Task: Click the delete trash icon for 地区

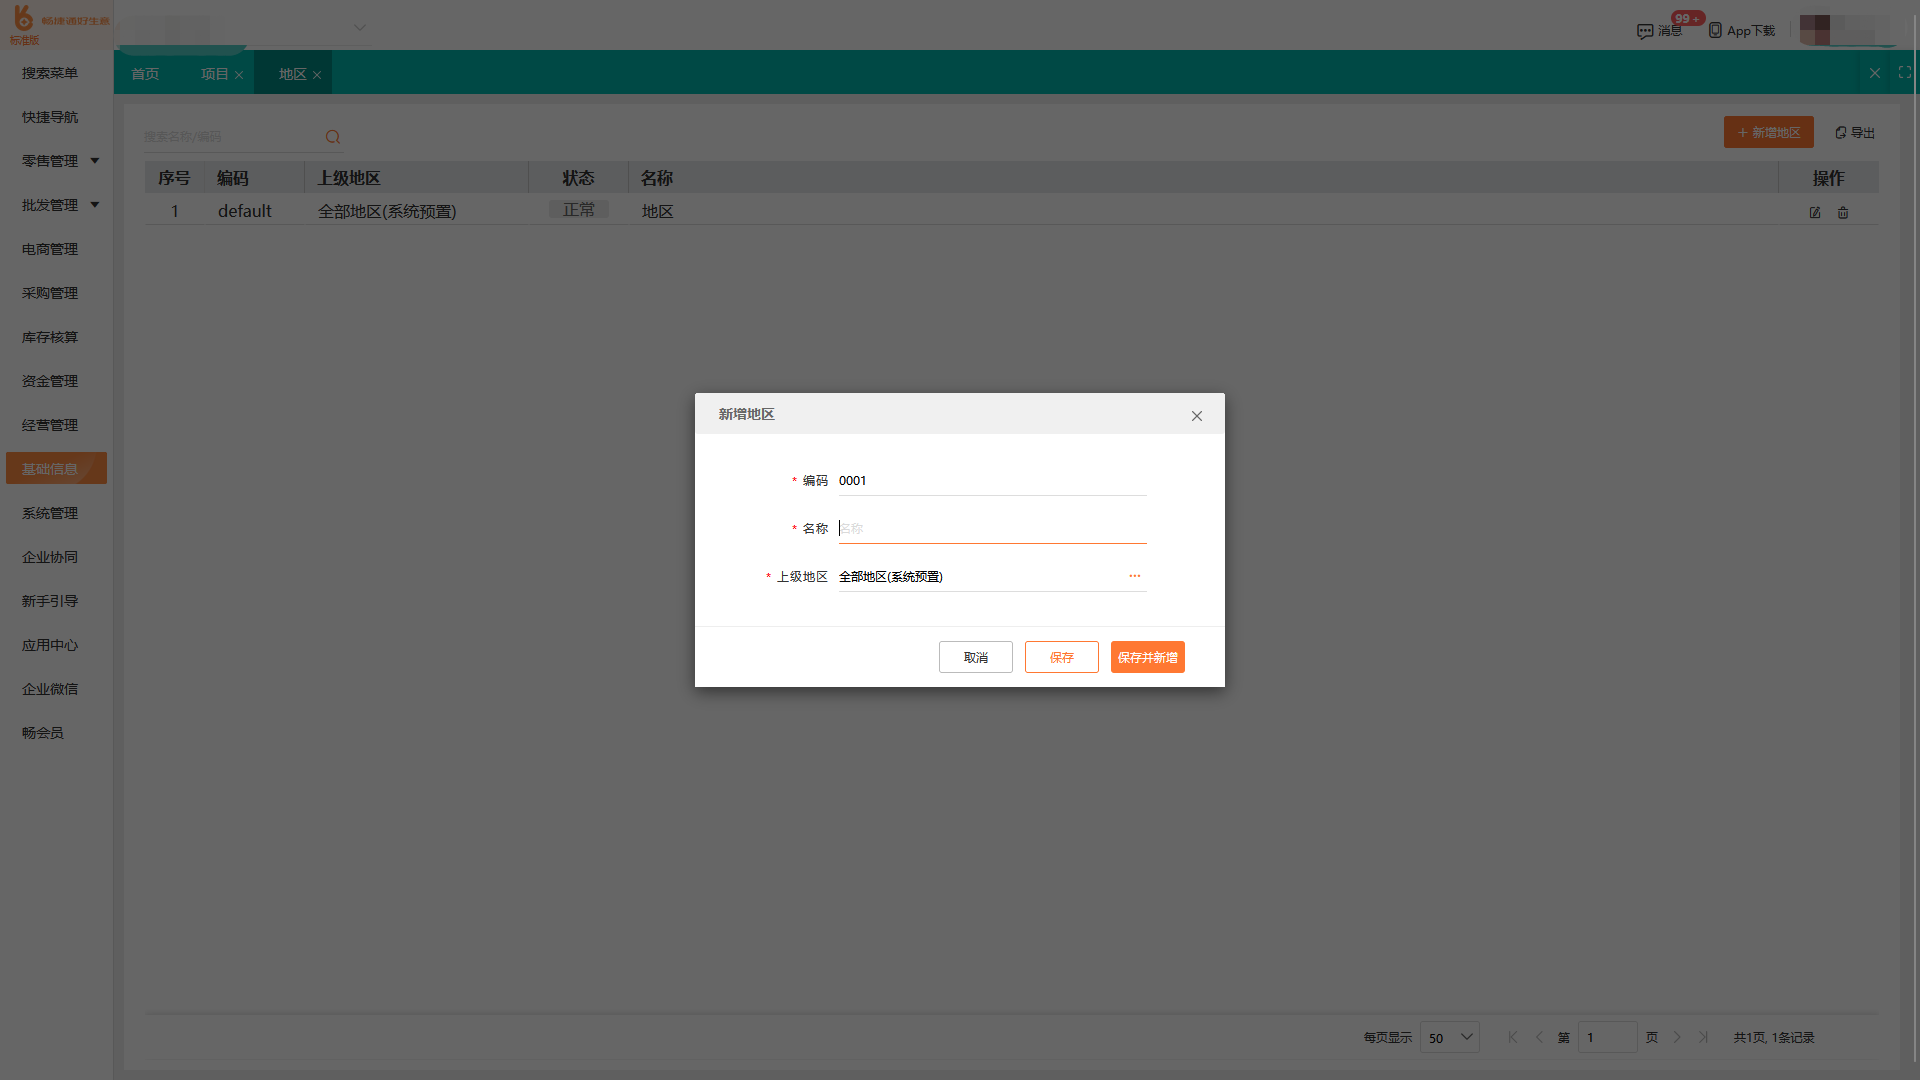Action: pyautogui.click(x=1844, y=211)
